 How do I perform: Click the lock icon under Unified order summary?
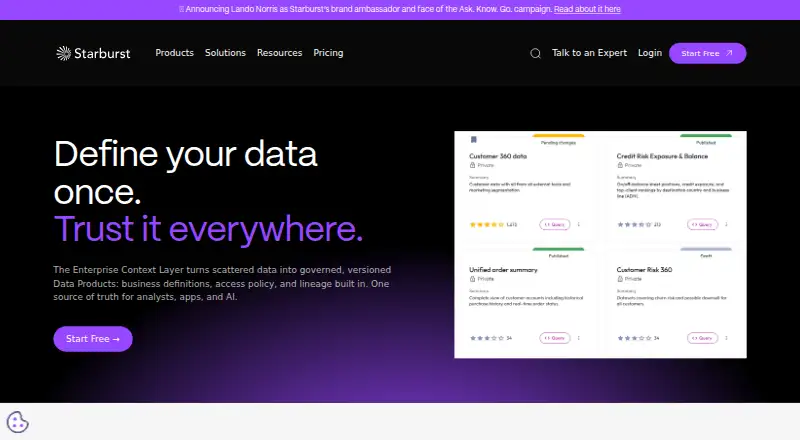(x=472, y=279)
